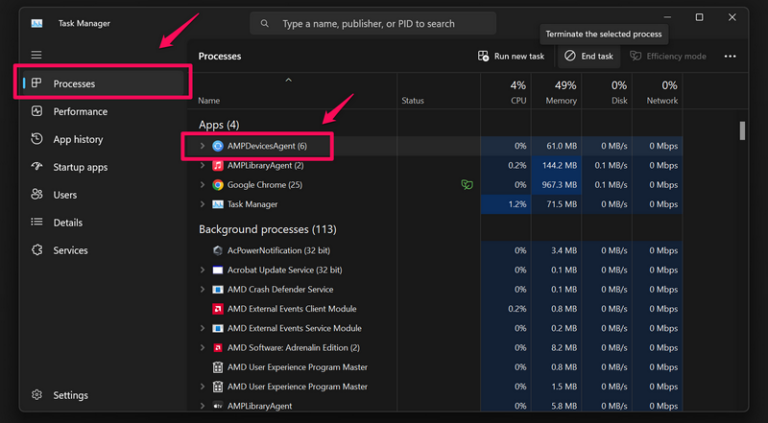Viewport: 768px width, 423px height.
Task: Expand the Acrobat Update Service entry
Action: click(x=203, y=270)
